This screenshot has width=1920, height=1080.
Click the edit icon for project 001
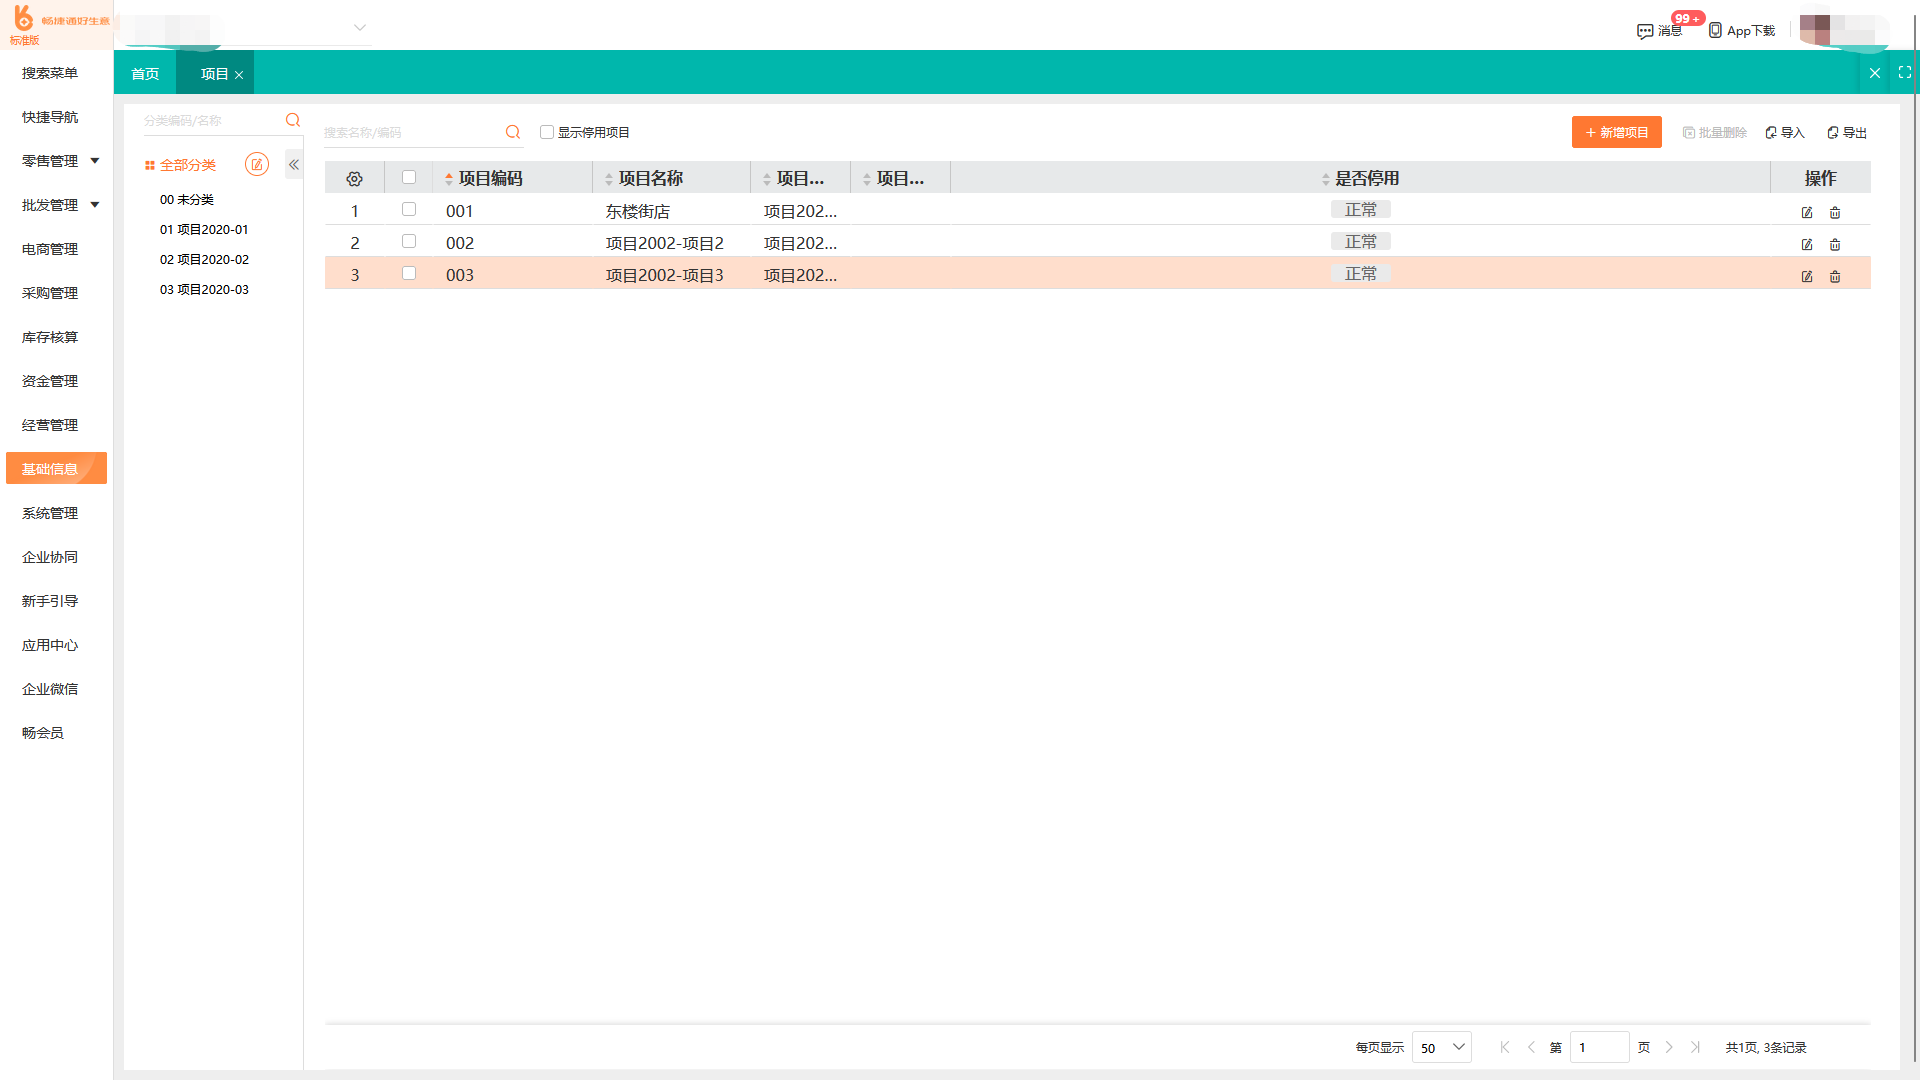tap(1807, 211)
